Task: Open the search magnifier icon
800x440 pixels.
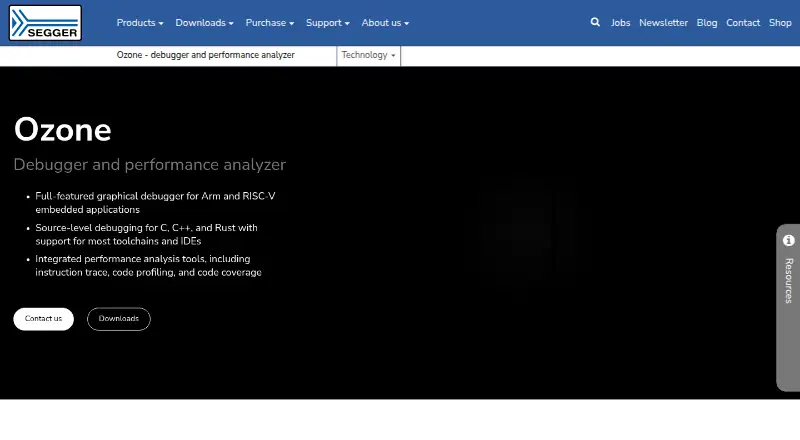Action: [595, 22]
